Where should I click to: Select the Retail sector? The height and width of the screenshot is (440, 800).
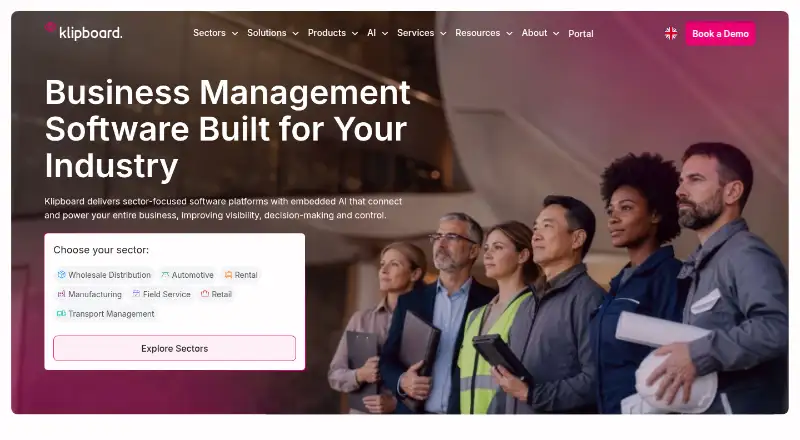[216, 294]
